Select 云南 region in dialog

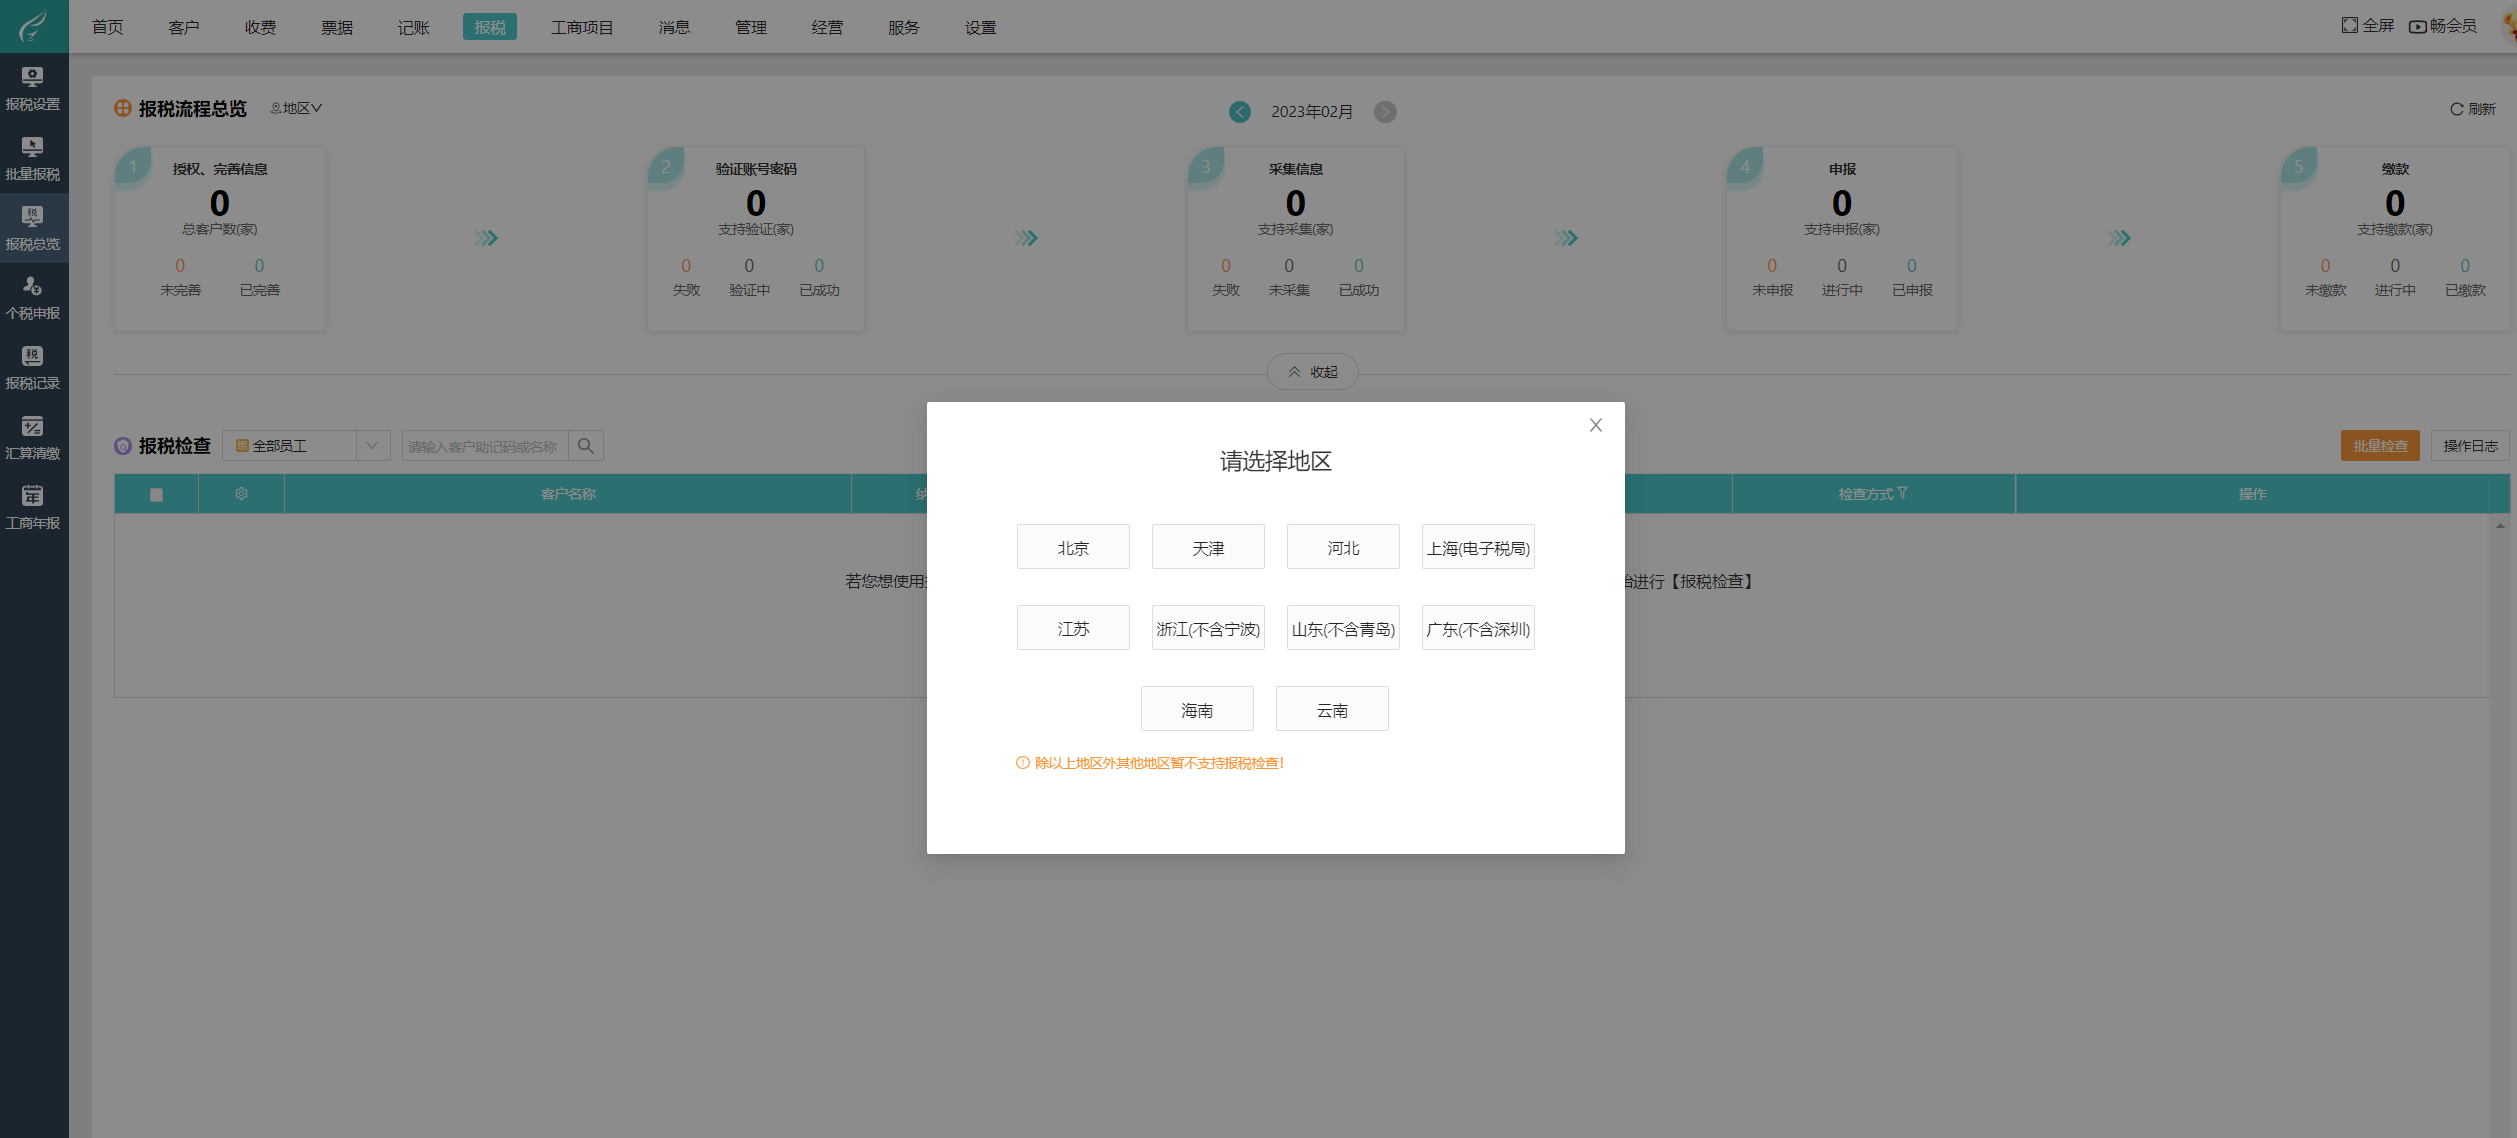tap(1332, 708)
